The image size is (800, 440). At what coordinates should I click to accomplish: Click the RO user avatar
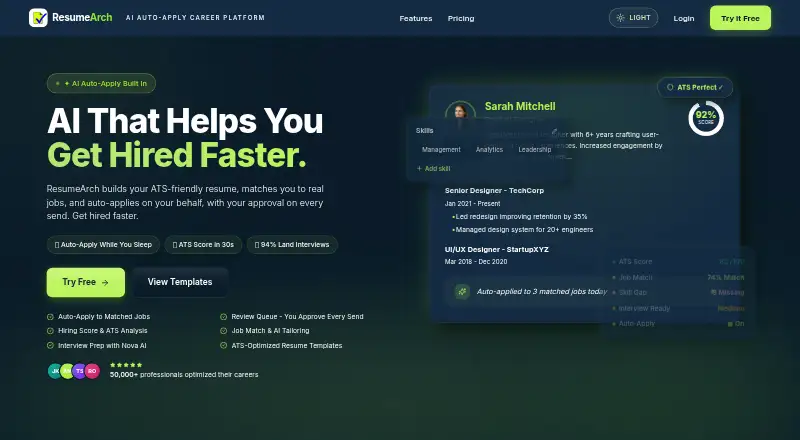coord(92,371)
